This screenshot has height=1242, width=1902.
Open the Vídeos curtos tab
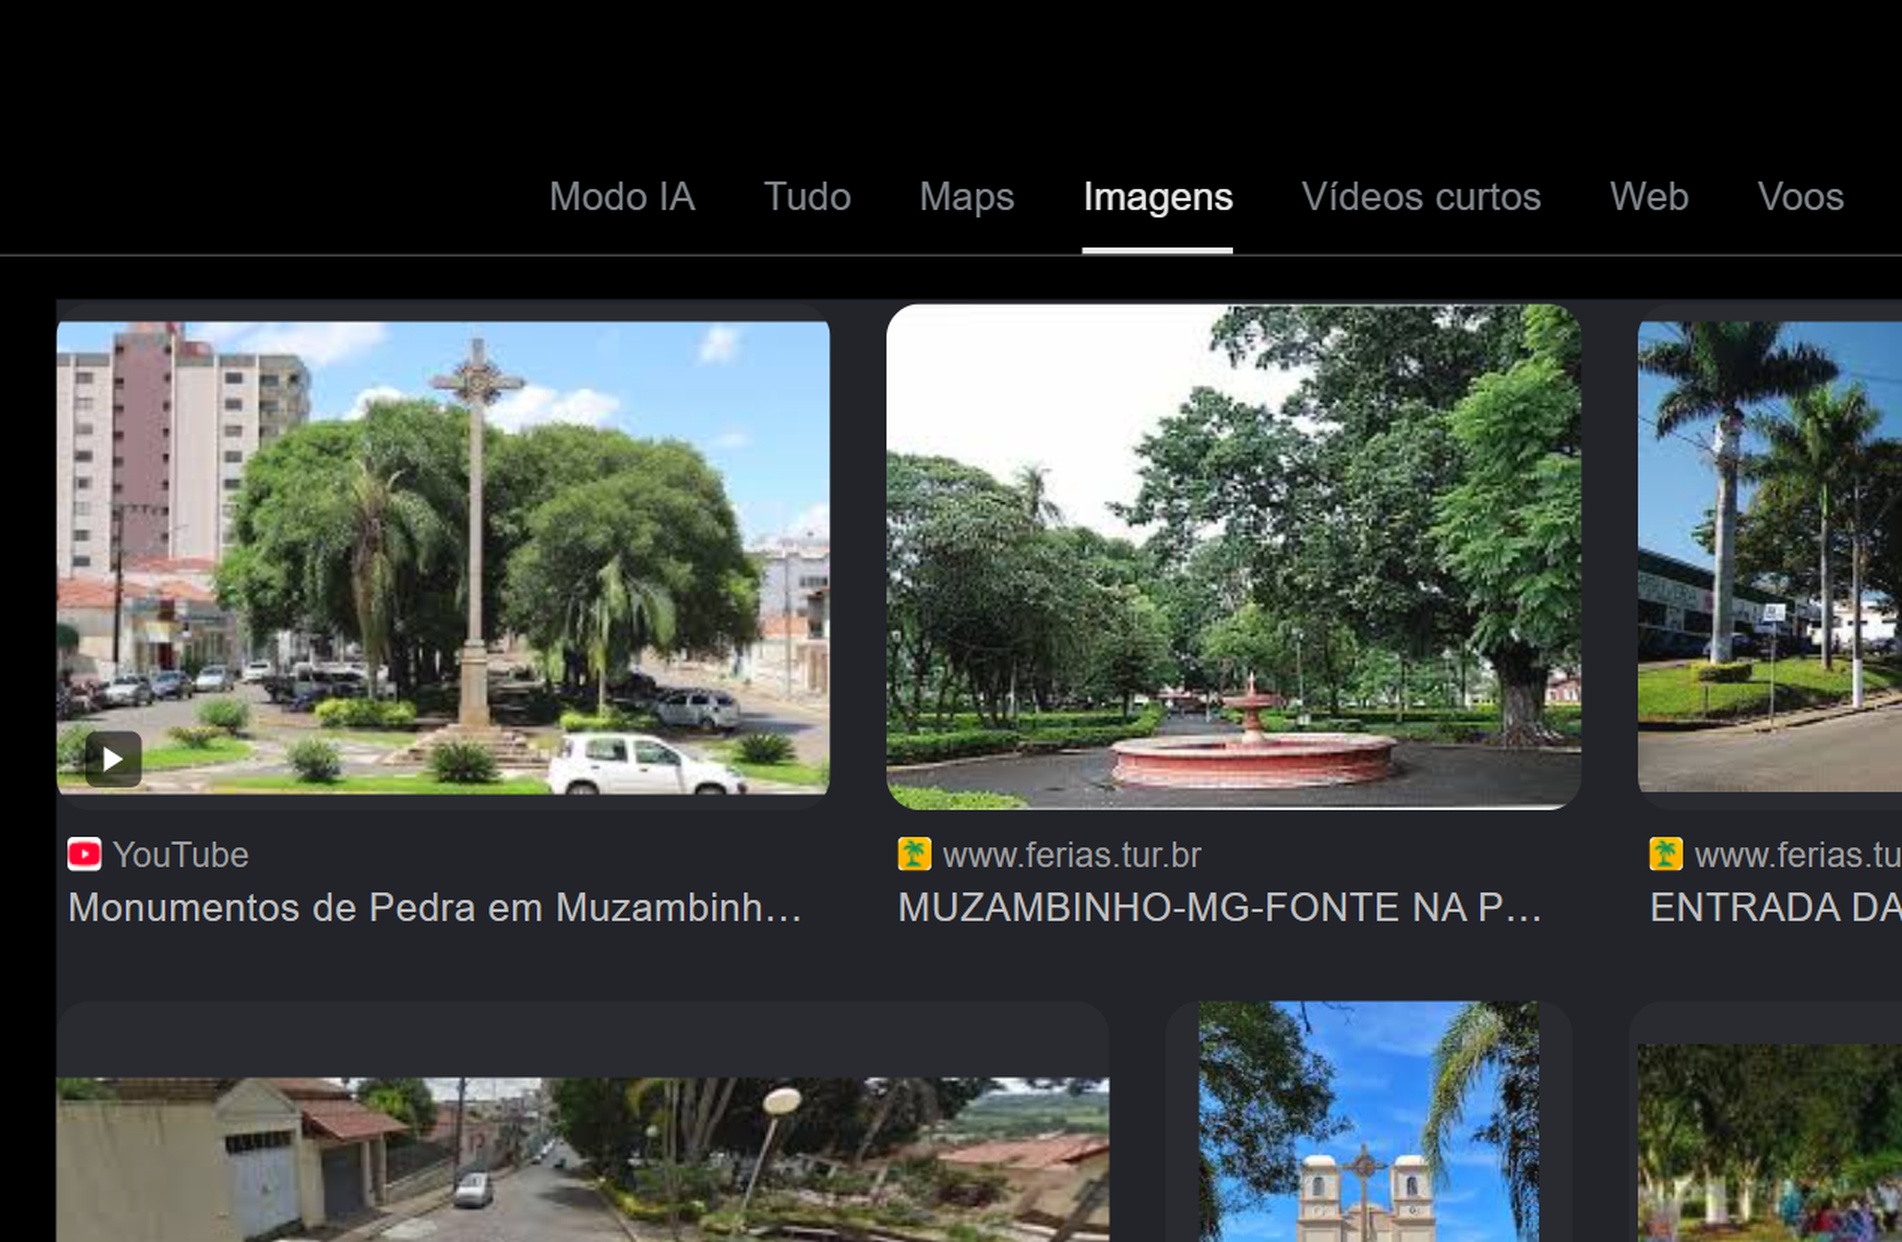(1420, 197)
